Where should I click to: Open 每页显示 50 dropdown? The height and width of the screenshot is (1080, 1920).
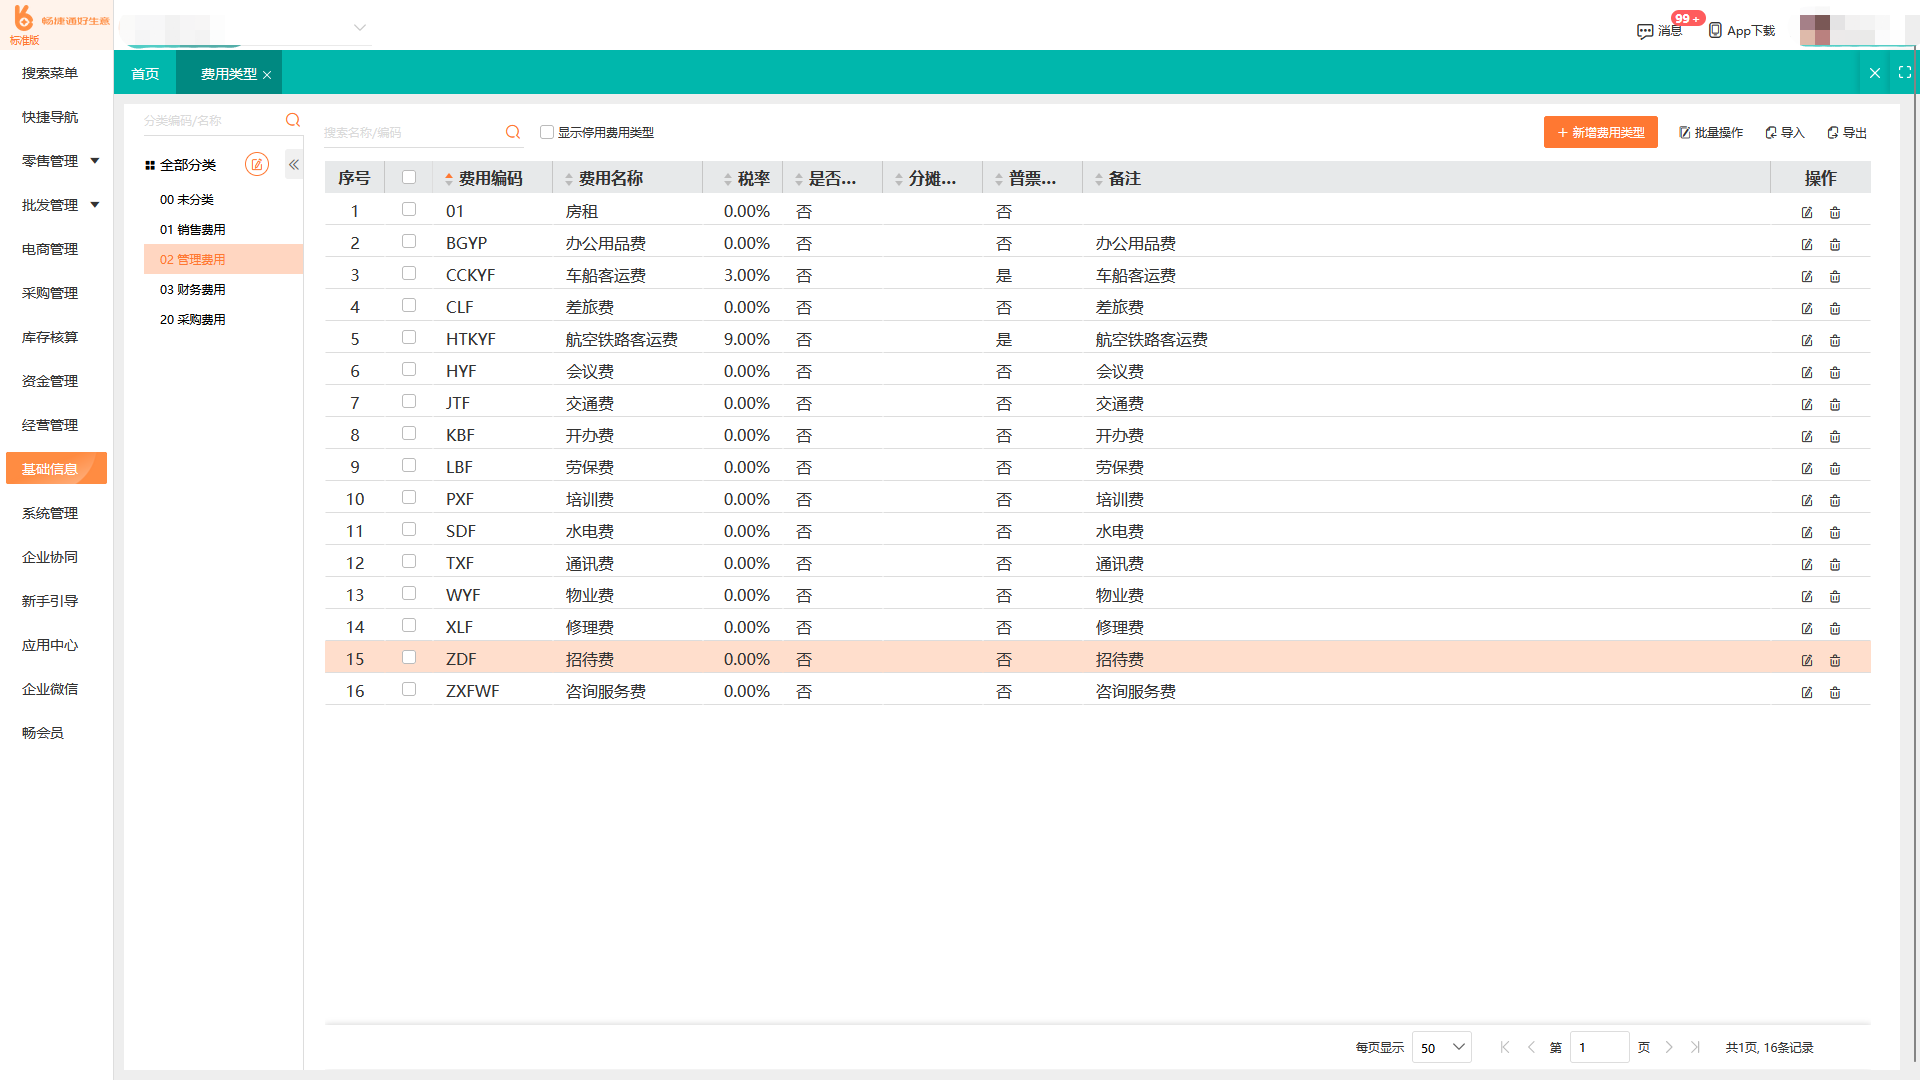(x=1441, y=1047)
